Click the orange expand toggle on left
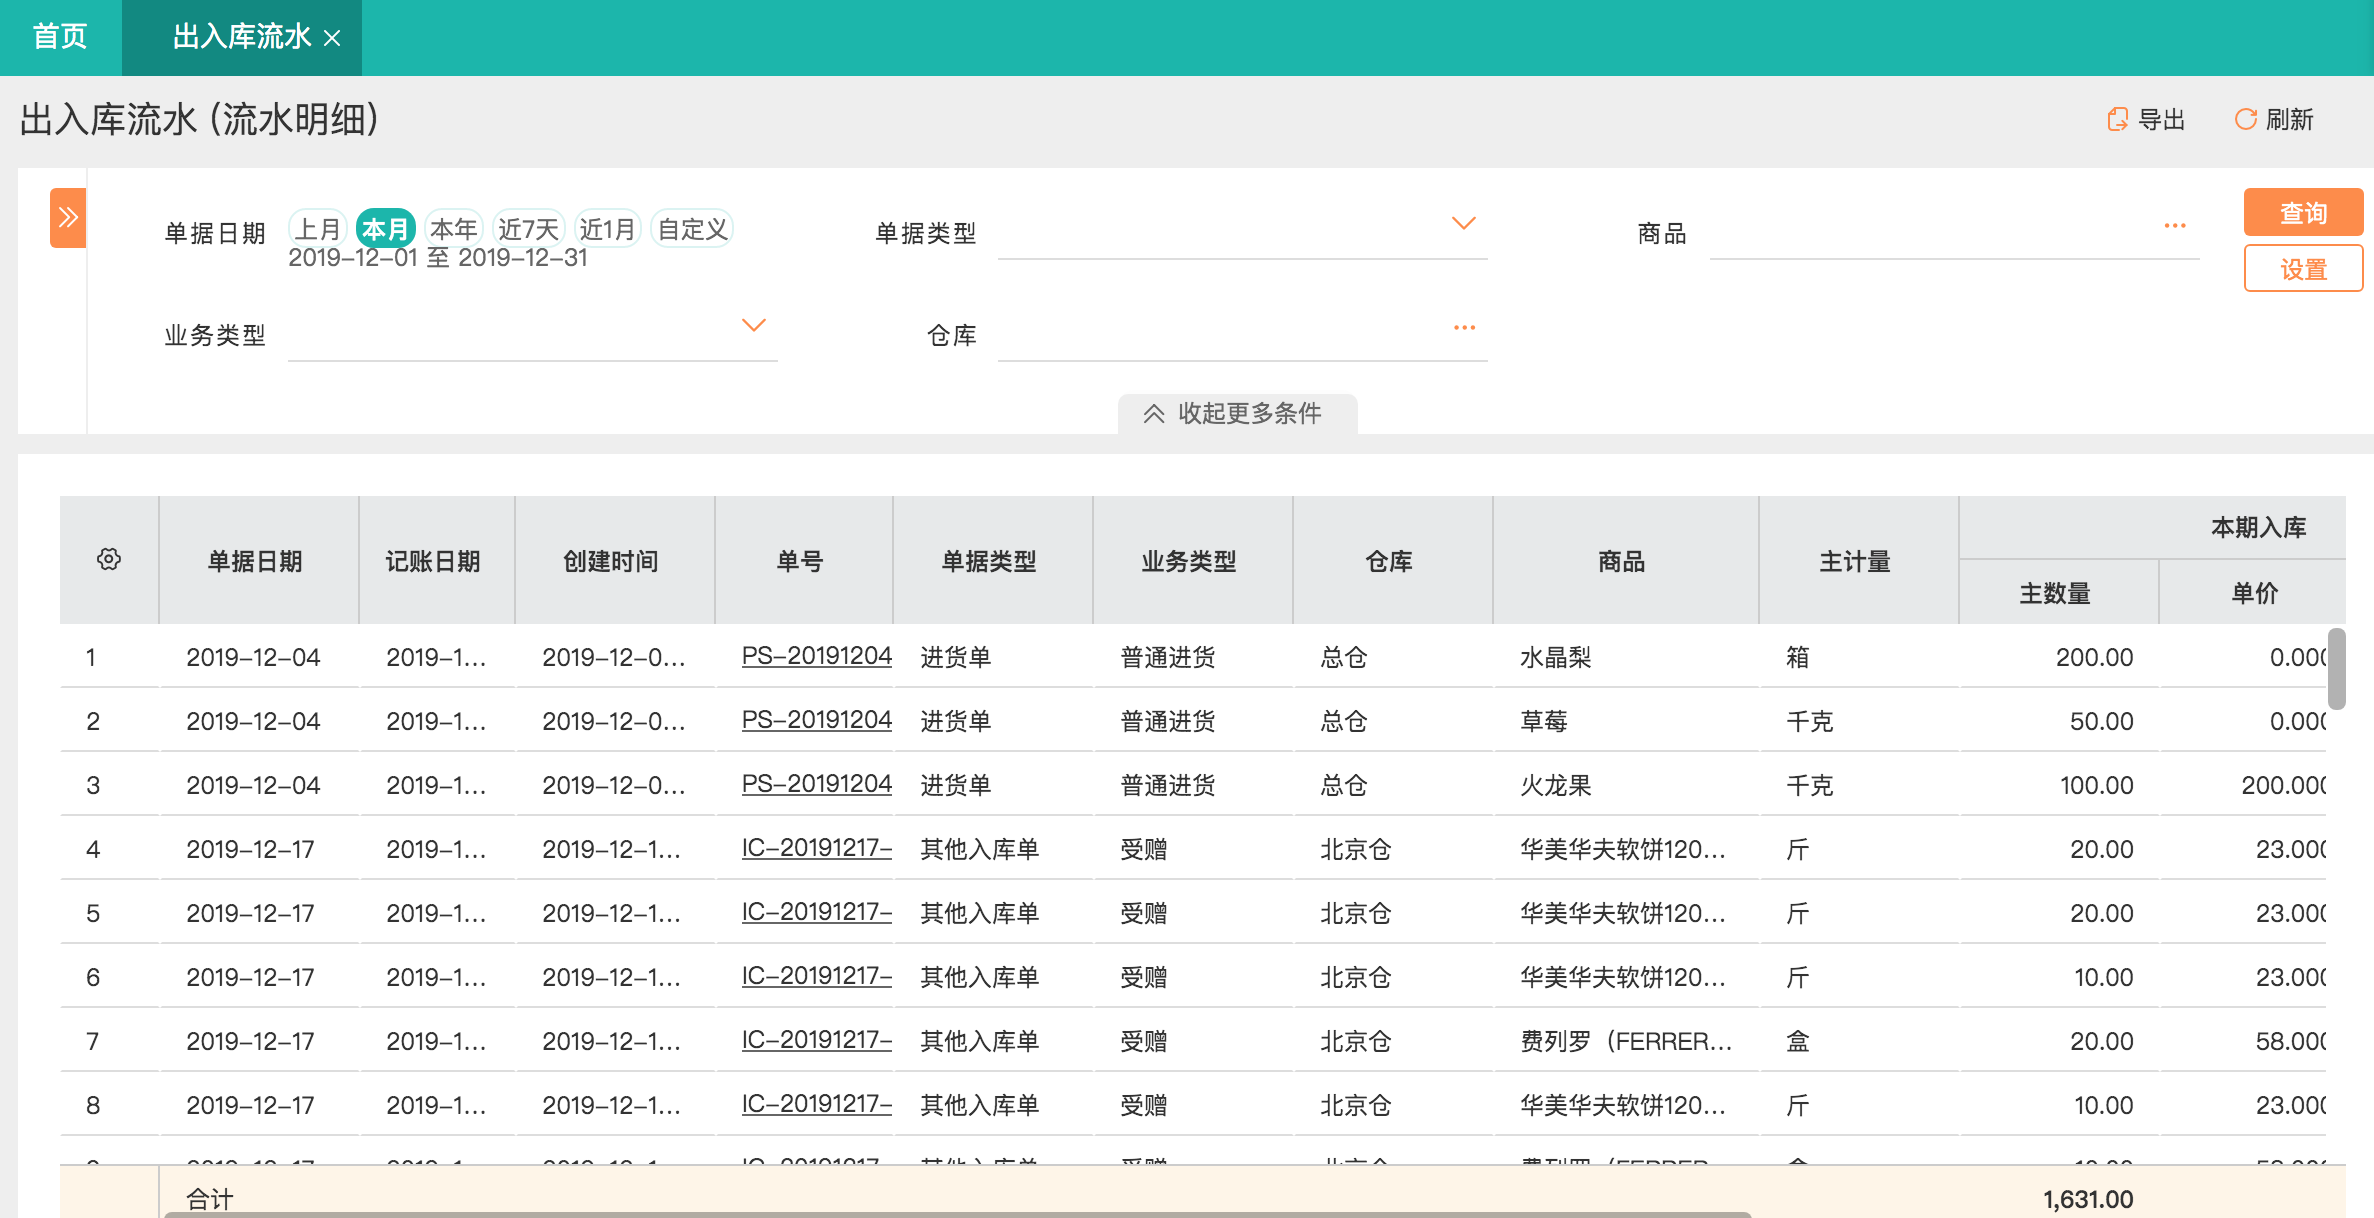This screenshot has width=2374, height=1218. [x=68, y=216]
